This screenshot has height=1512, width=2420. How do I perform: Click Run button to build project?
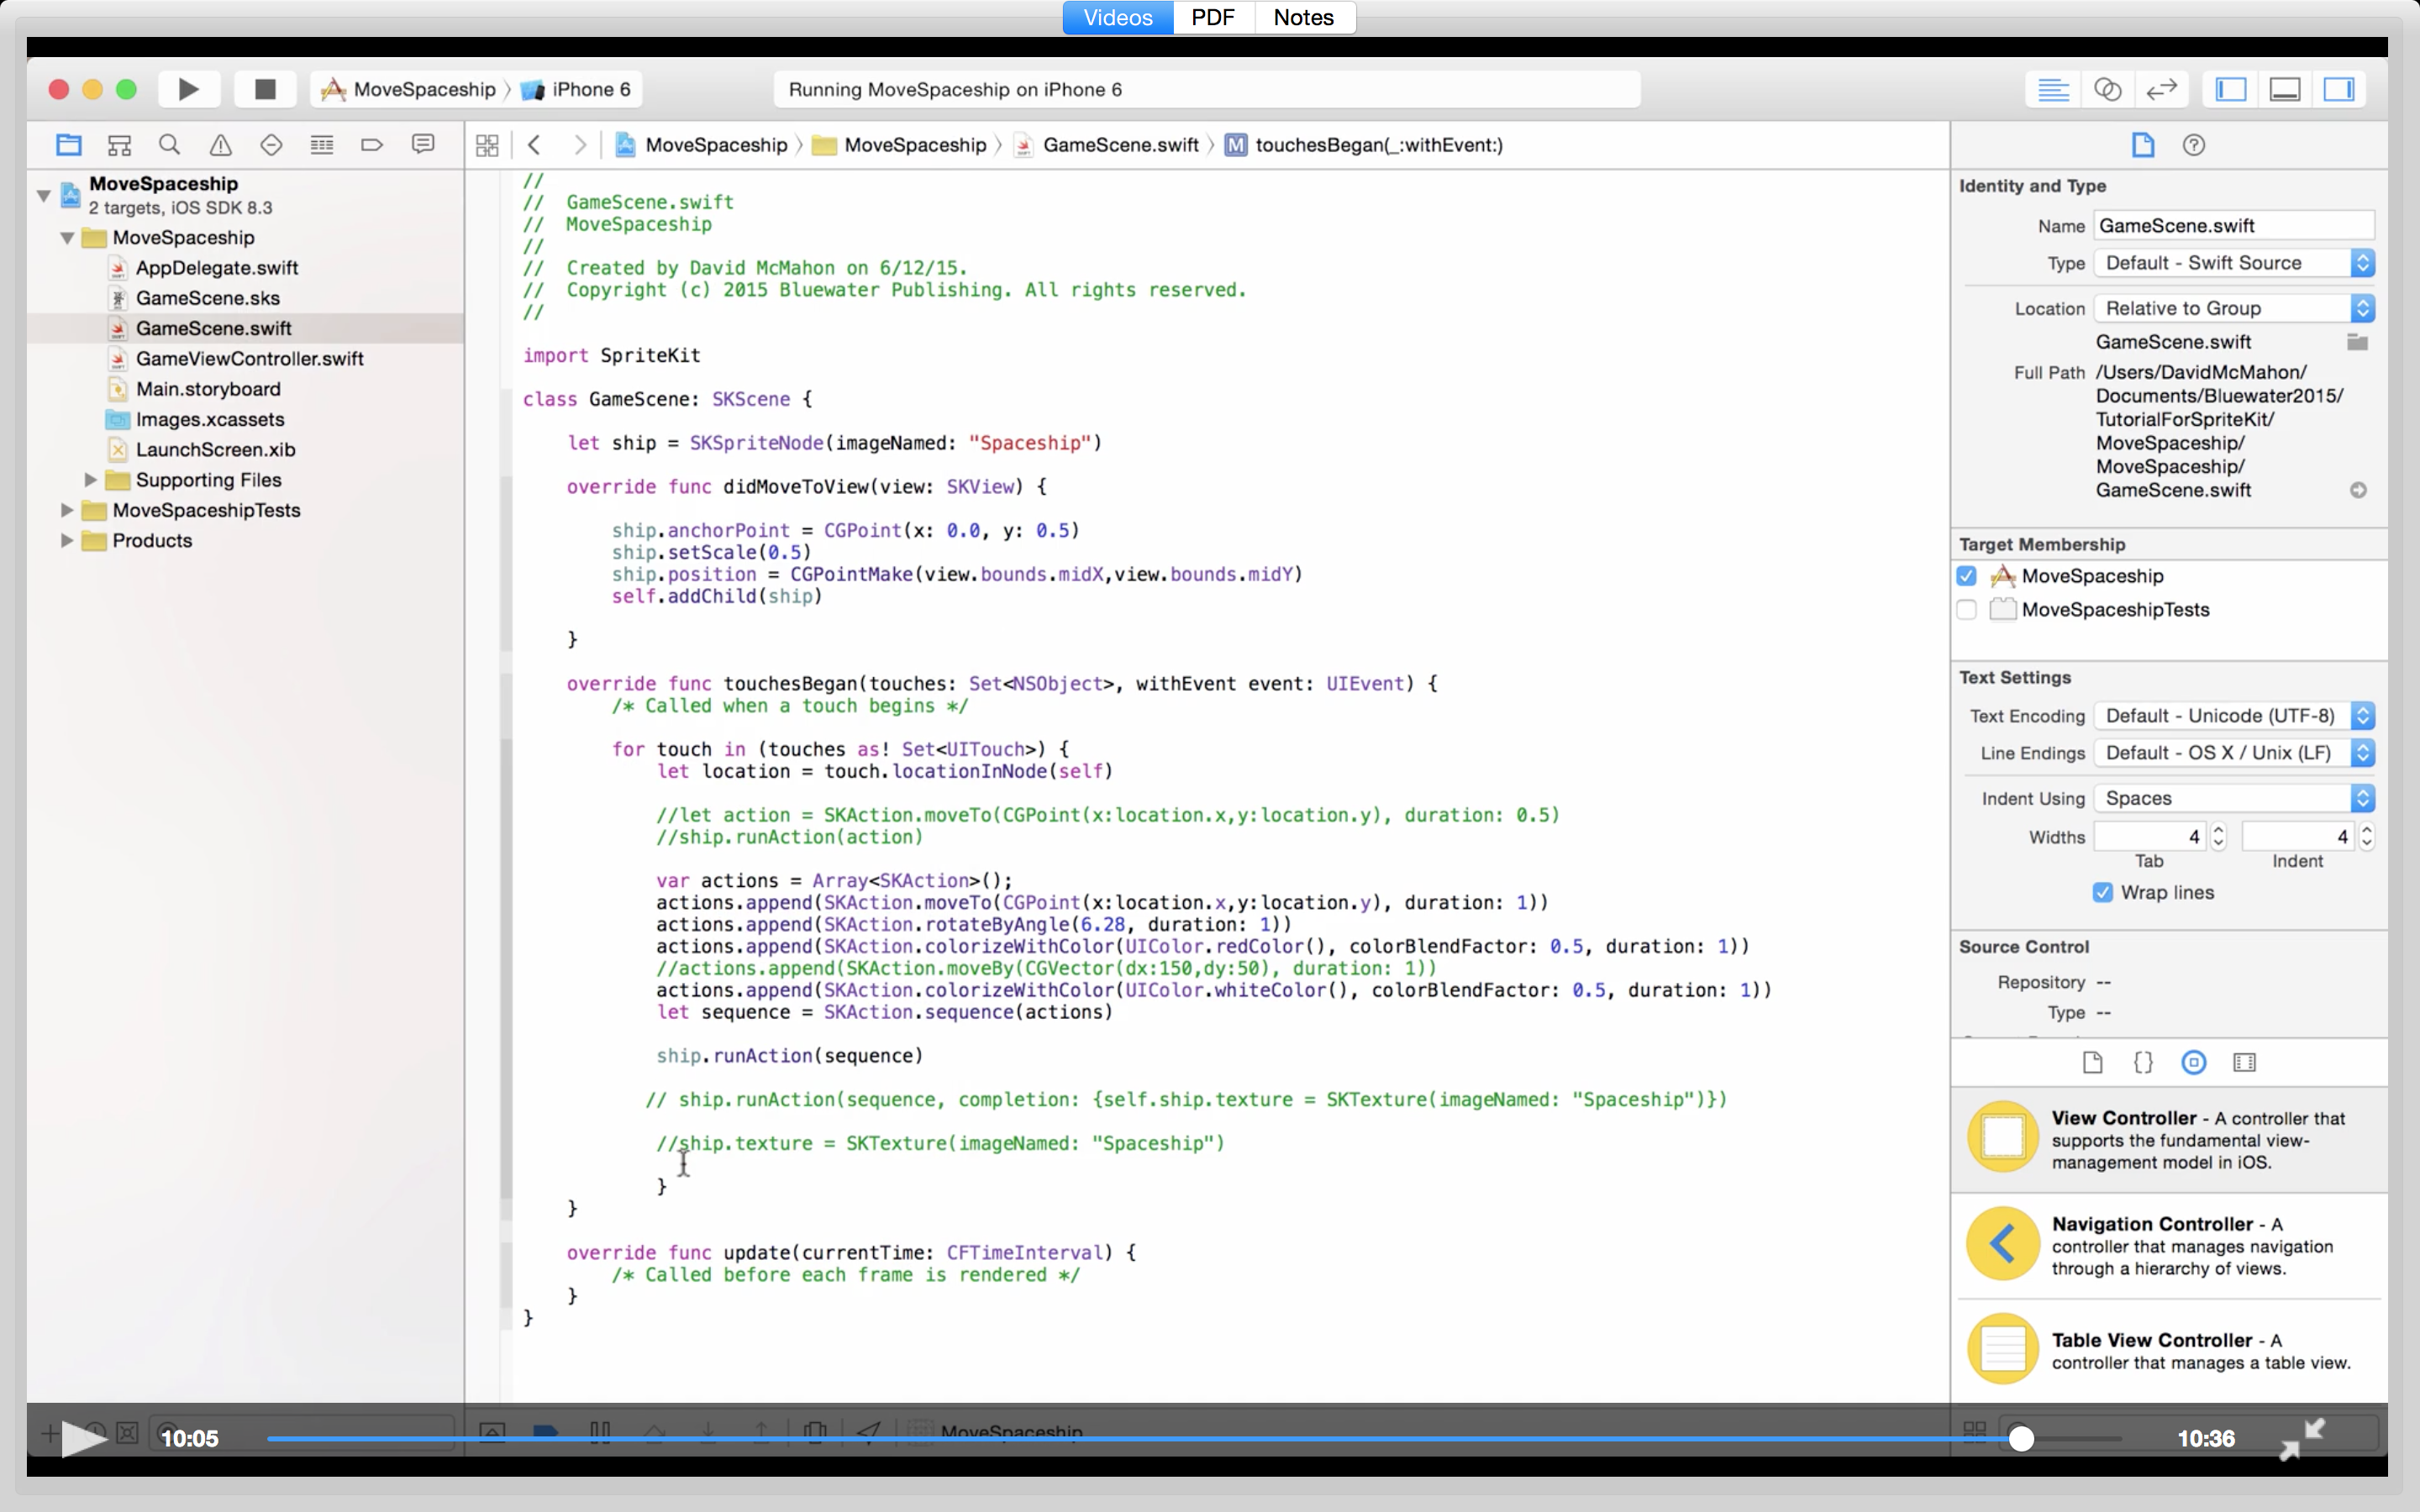tap(188, 89)
